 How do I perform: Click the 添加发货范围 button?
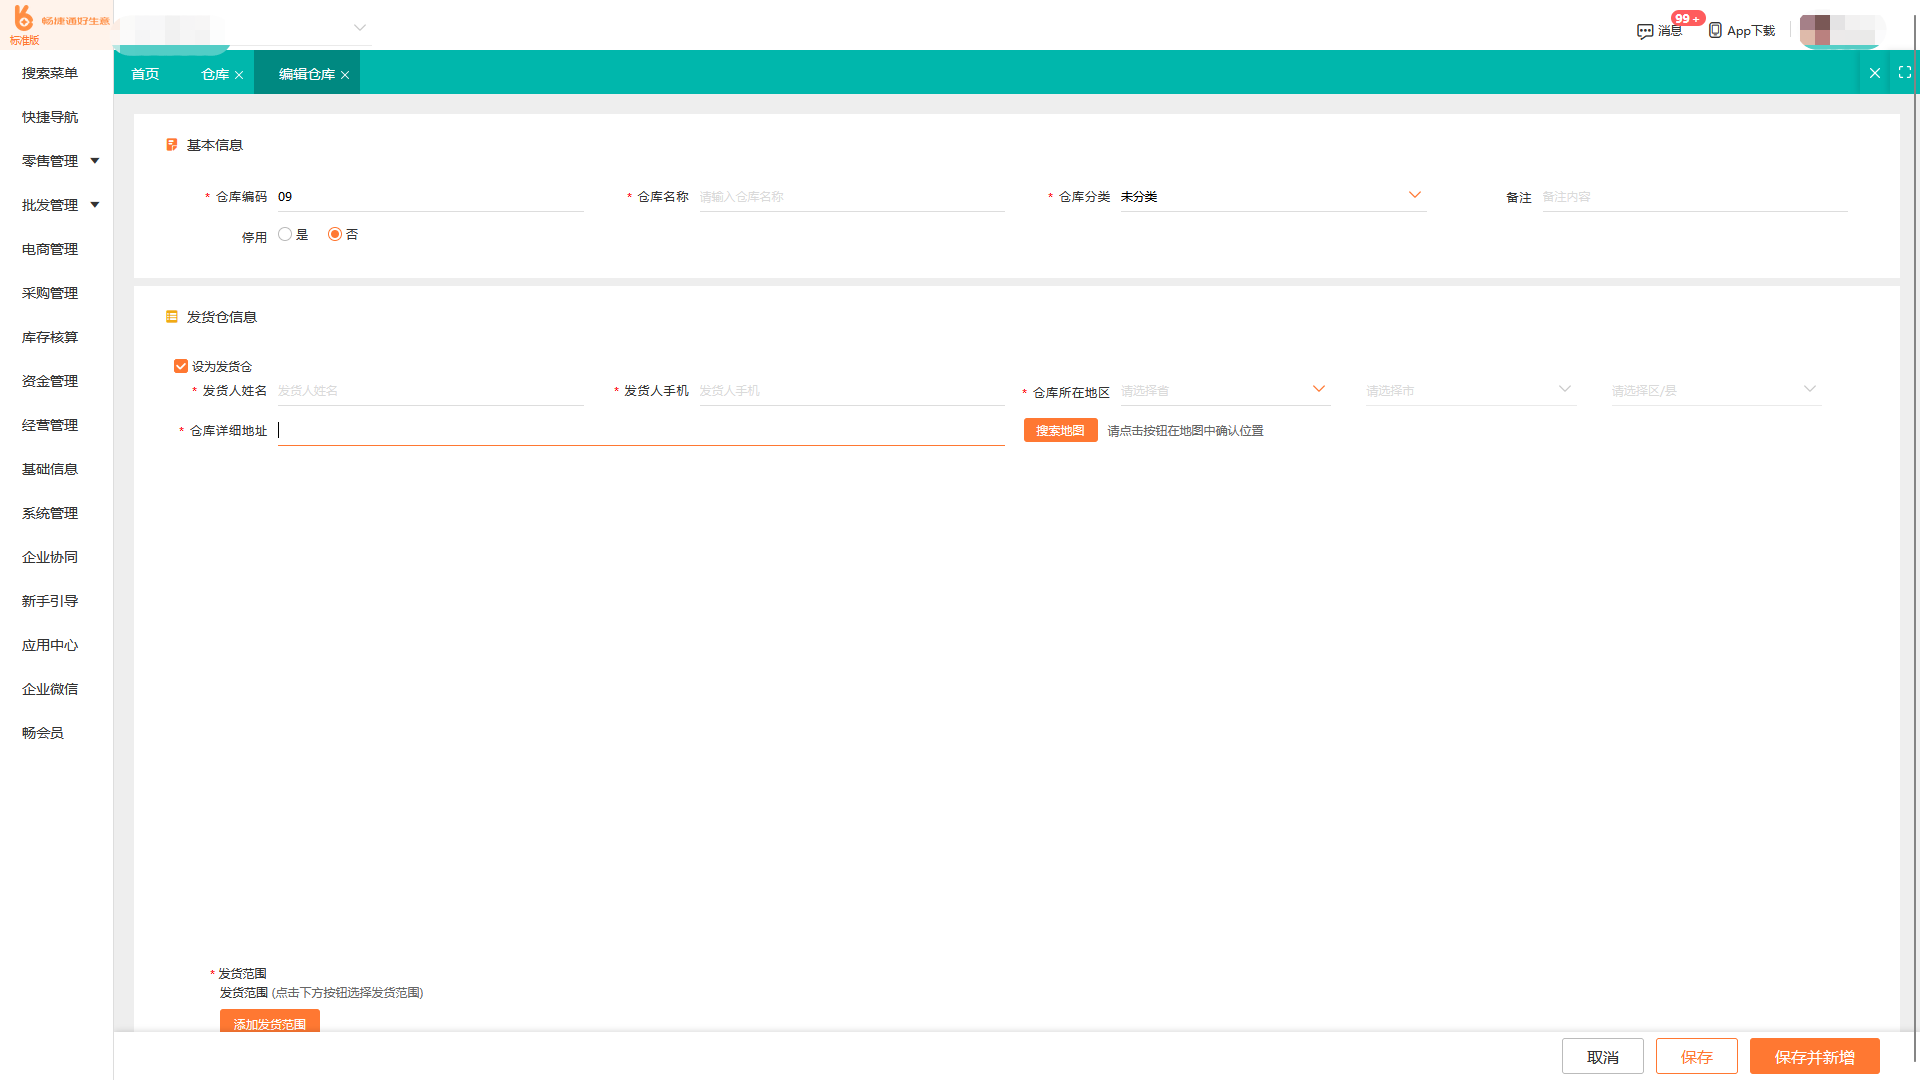coord(270,1025)
